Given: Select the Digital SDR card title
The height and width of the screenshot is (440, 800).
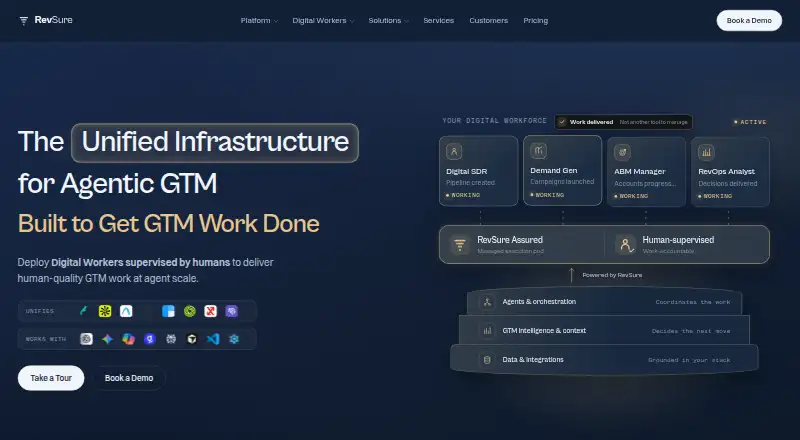Looking at the screenshot, I should click(x=466, y=172).
